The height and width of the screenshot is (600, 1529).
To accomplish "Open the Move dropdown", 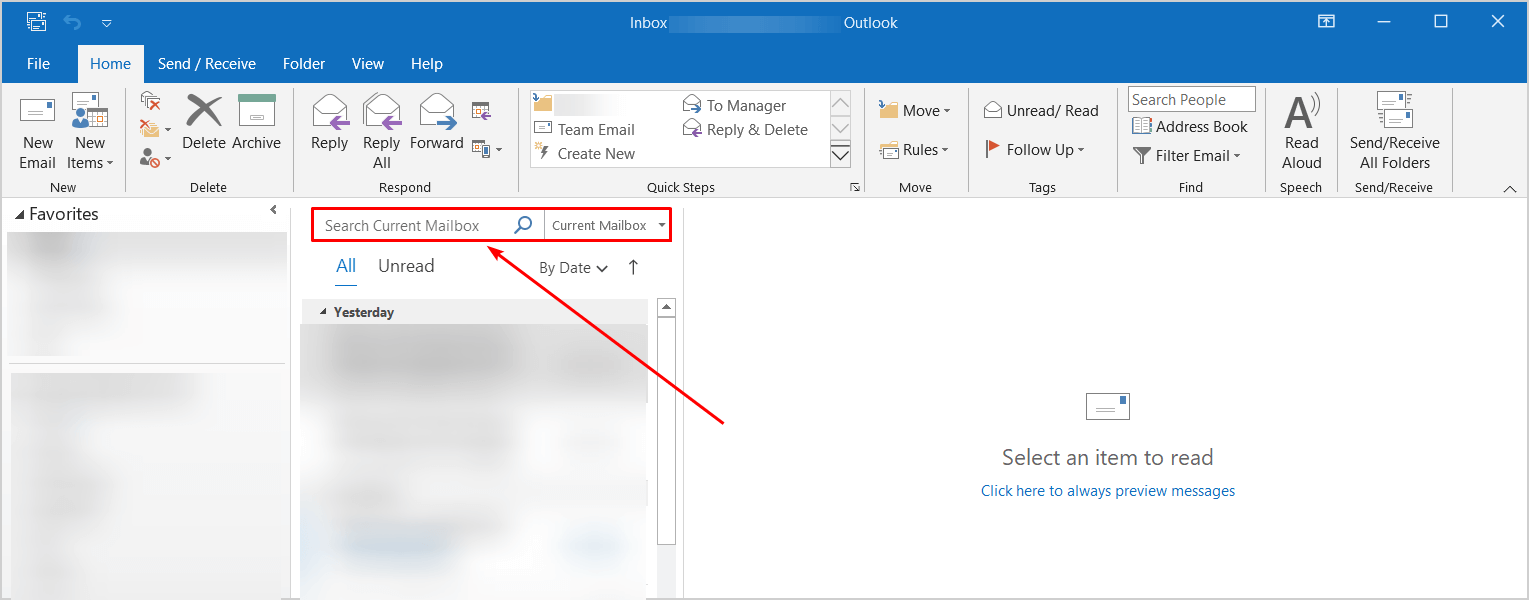I will pos(914,110).
